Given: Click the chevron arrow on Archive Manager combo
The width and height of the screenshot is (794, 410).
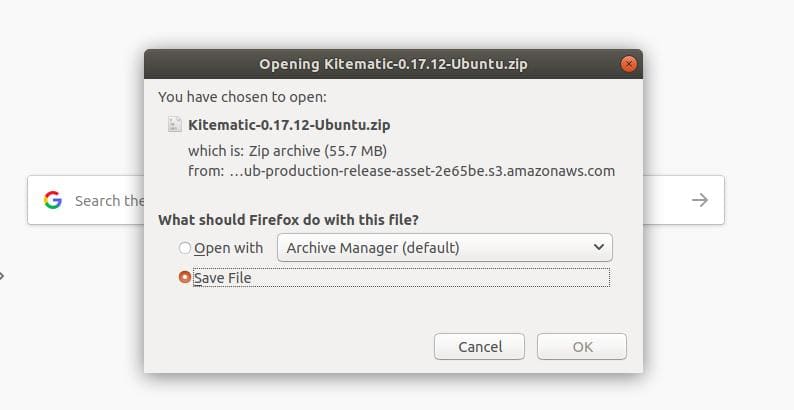Looking at the screenshot, I should coord(599,247).
